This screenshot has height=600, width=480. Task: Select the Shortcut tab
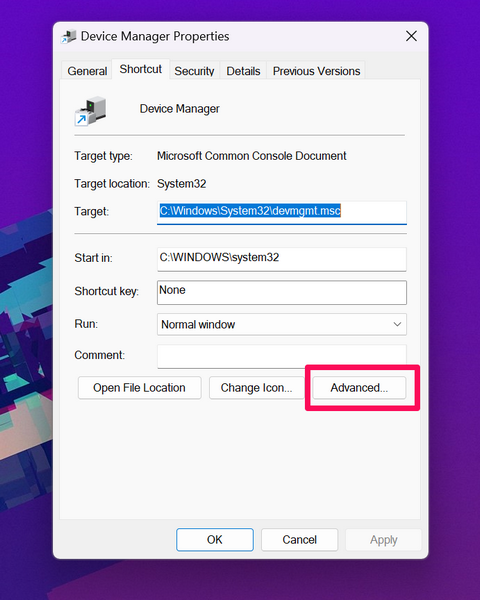click(140, 69)
